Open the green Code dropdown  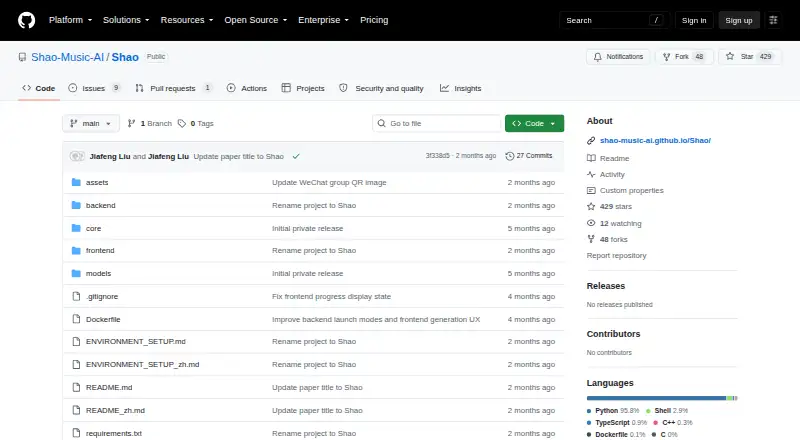[x=534, y=124]
